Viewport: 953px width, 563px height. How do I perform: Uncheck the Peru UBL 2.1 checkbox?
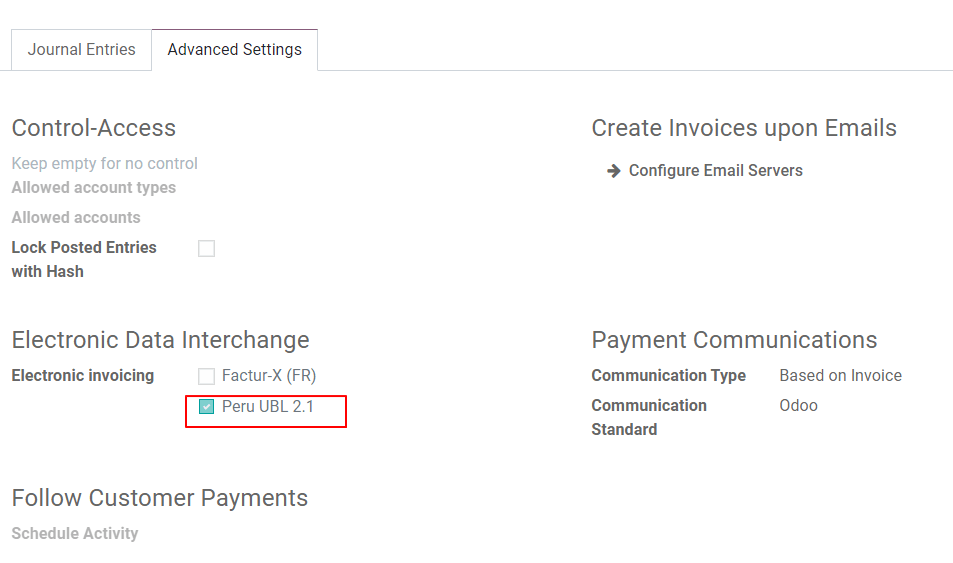tap(206, 406)
